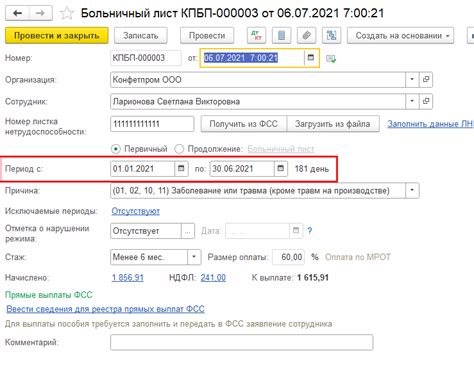Click the 'Размер оплаты' field 60,00
The image size is (474, 367).
click(x=288, y=257)
